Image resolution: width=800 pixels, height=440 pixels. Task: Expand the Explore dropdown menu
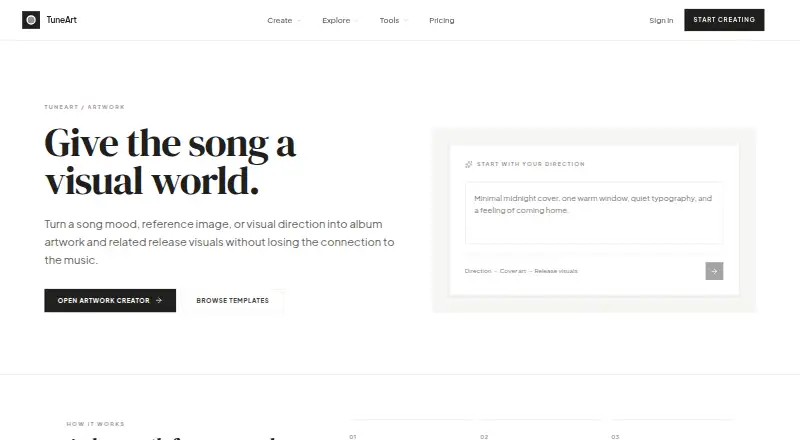pyautogui.click(x=340, y=20)
